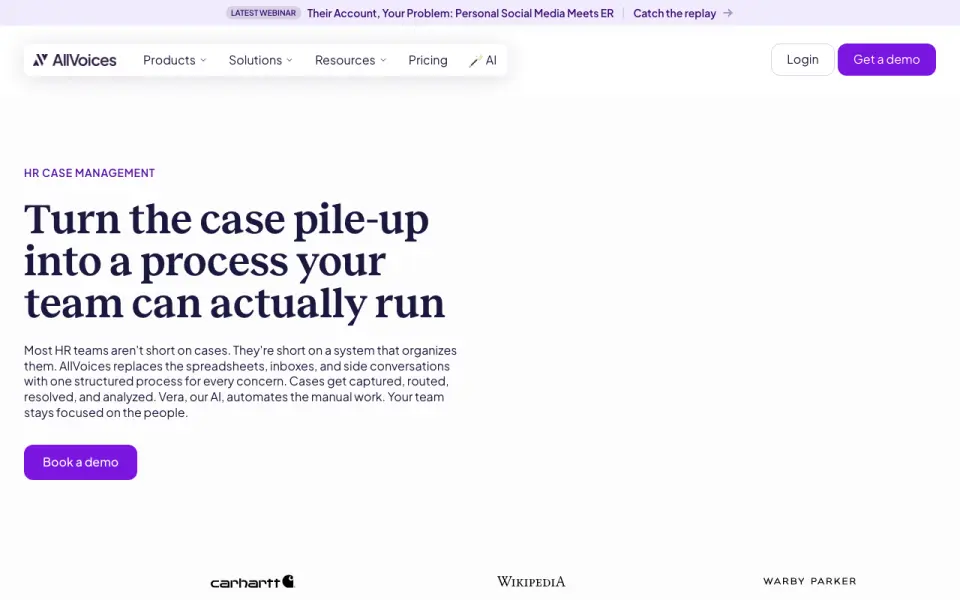Open the webinar title link in banner
960x600 pixels.
460,13
